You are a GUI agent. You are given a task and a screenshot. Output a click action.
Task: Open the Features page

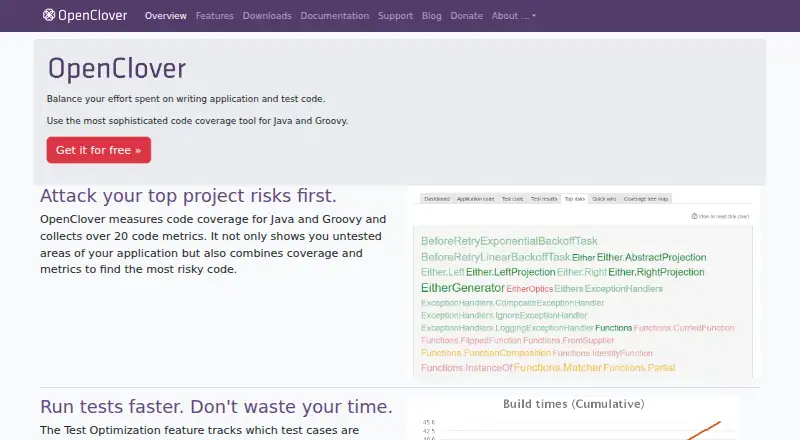coord(215,16)
